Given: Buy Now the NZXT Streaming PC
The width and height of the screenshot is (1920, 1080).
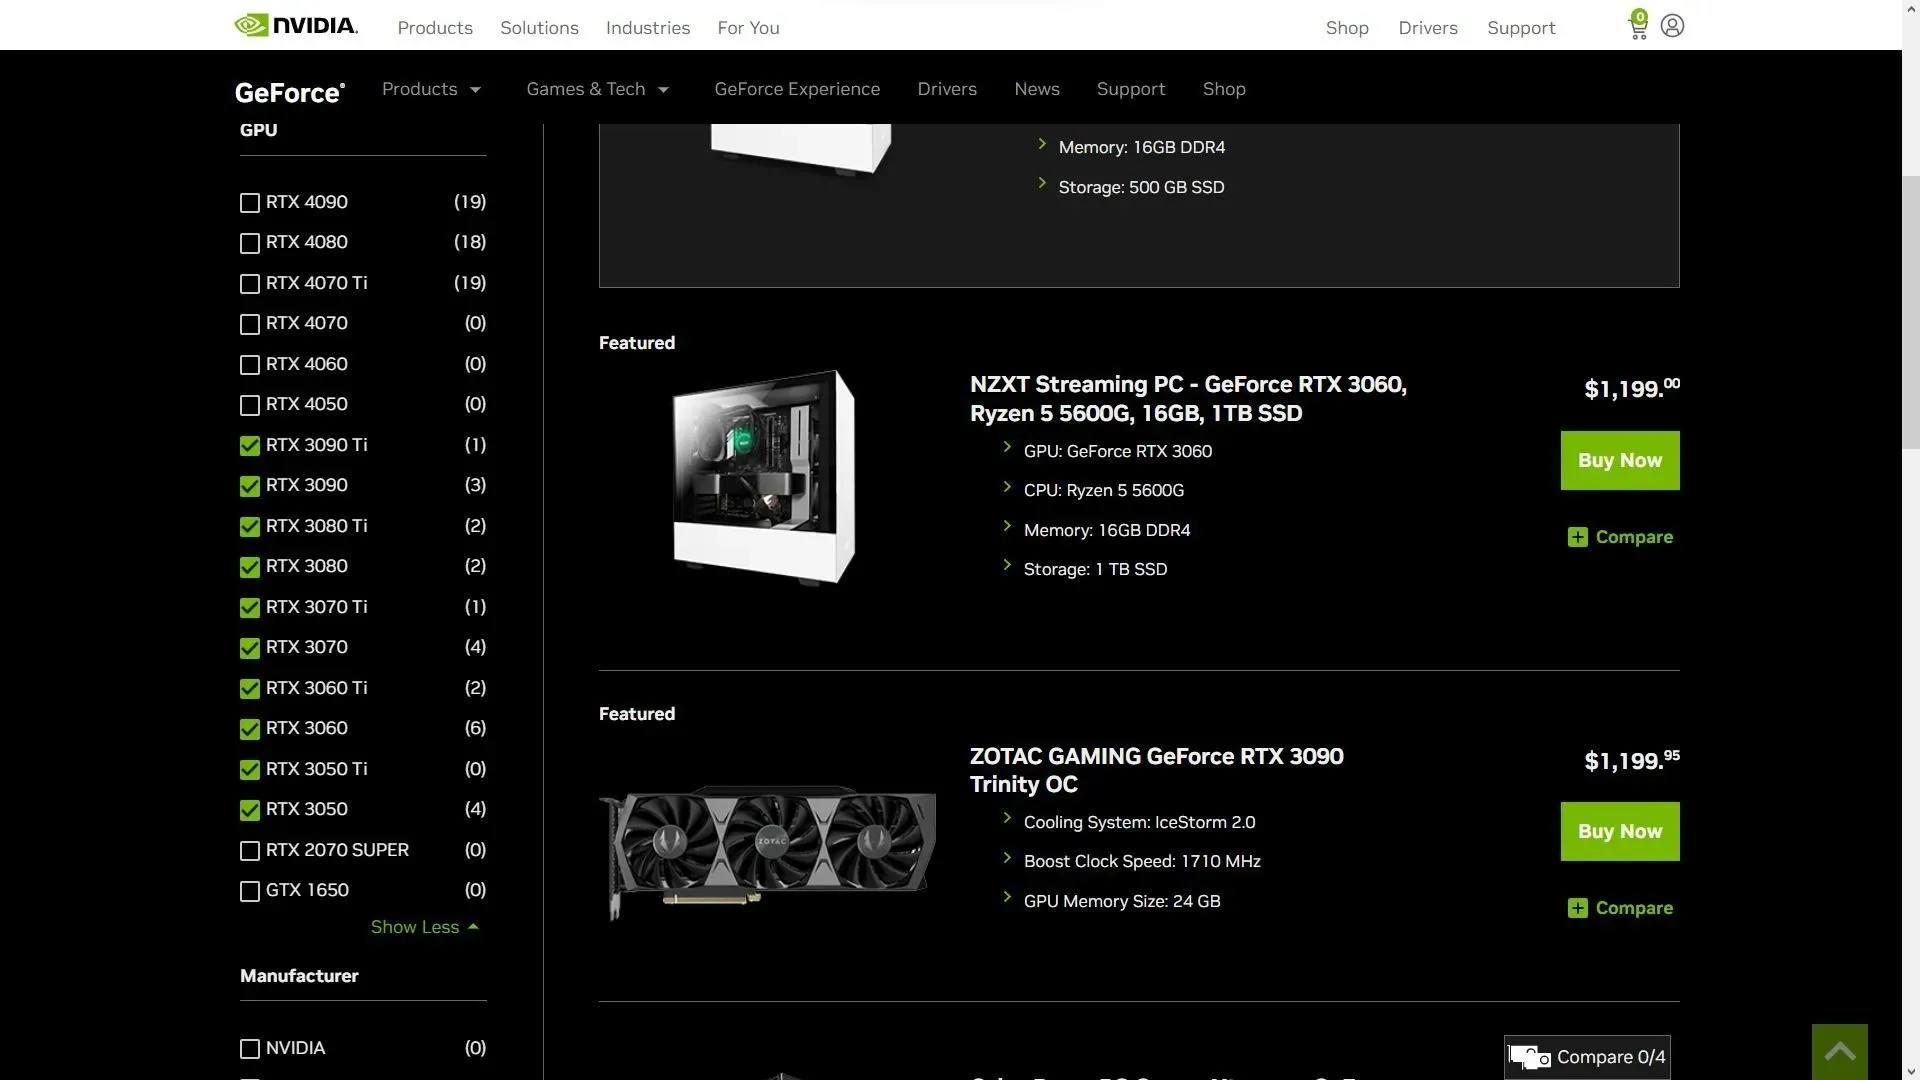Looking at the screenshot, I should pos(1619,459).
